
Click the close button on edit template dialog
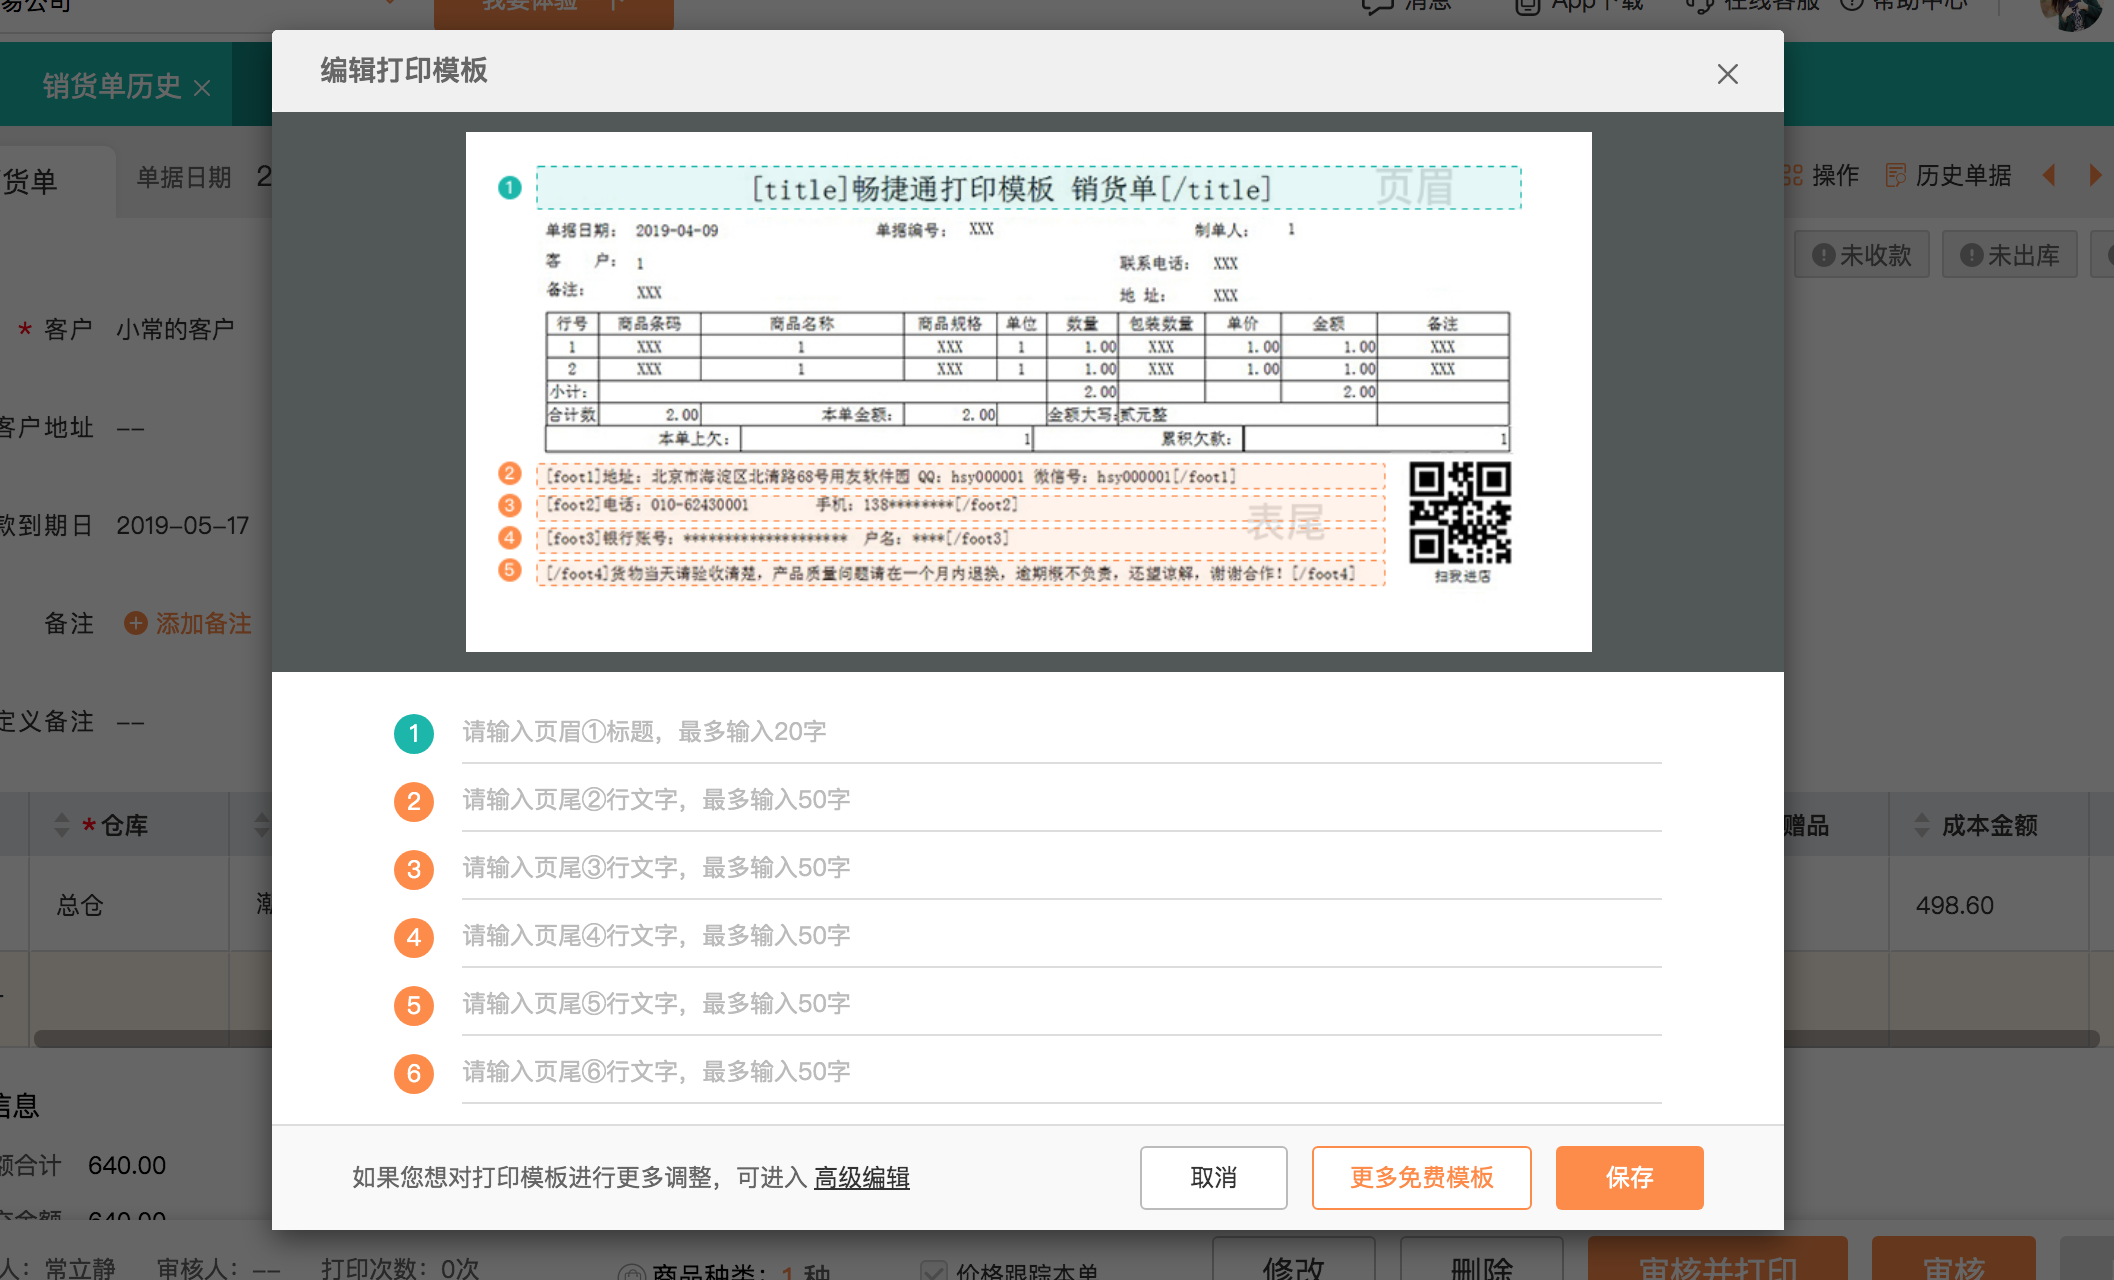1726,74
